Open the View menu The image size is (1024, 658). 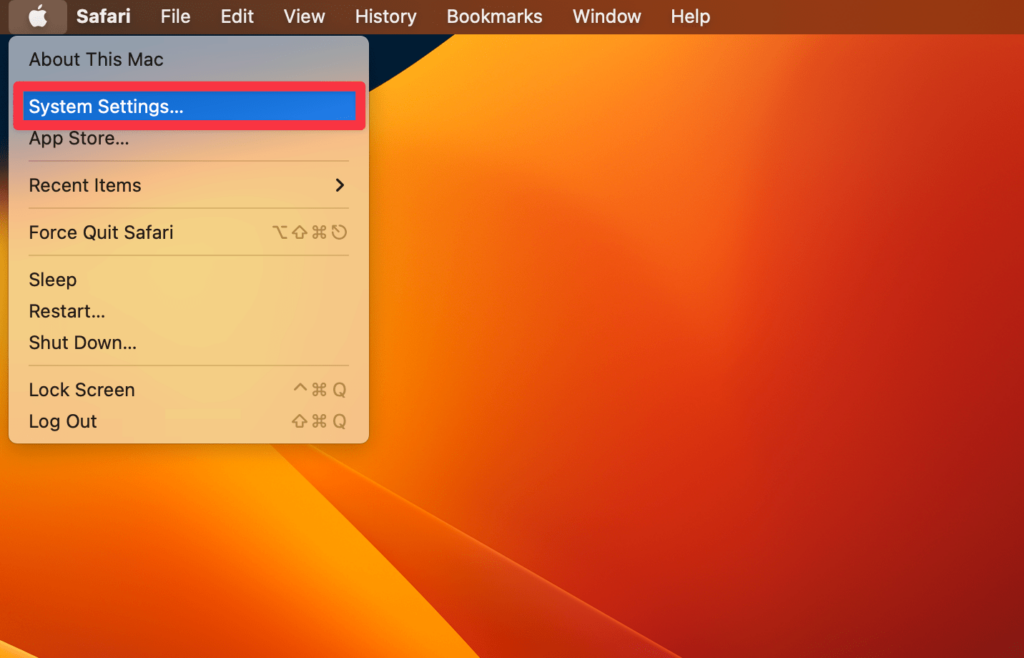(304, 16)
